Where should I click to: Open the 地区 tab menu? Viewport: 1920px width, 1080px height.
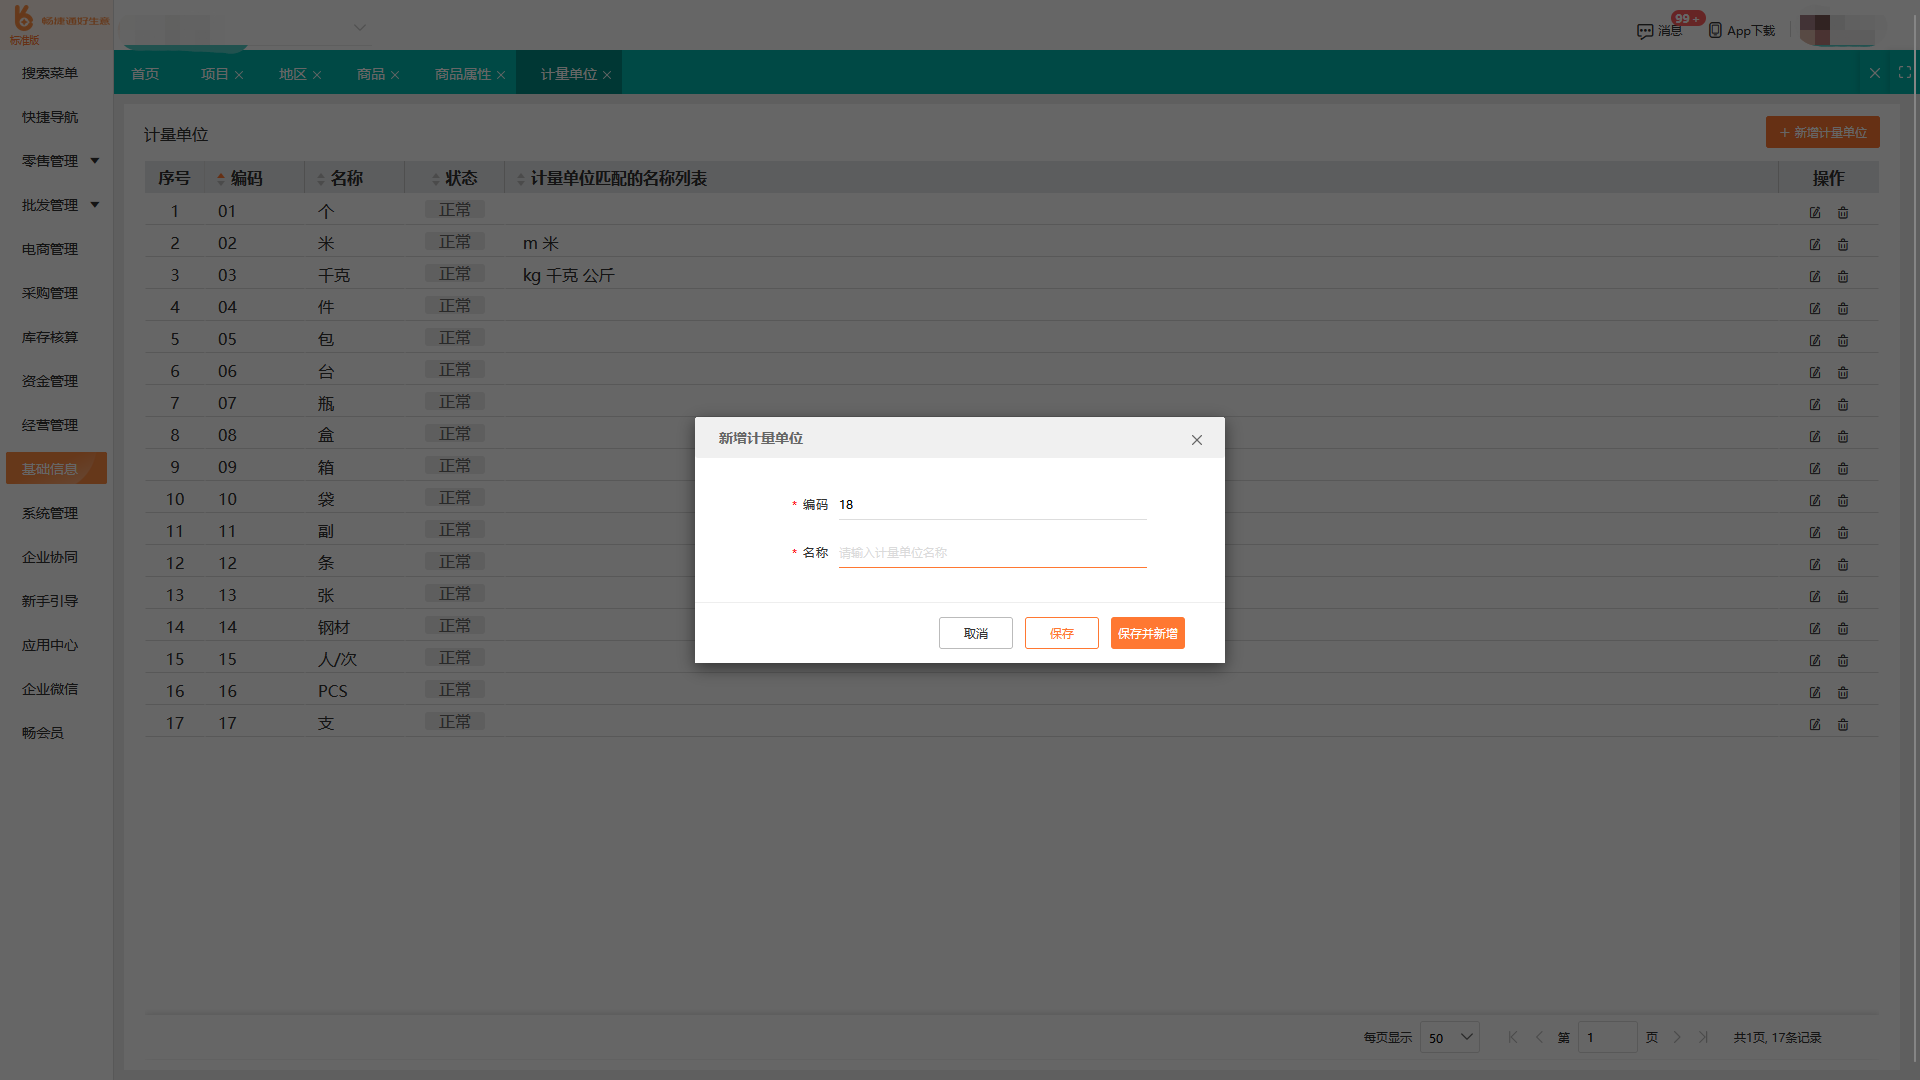291,73
